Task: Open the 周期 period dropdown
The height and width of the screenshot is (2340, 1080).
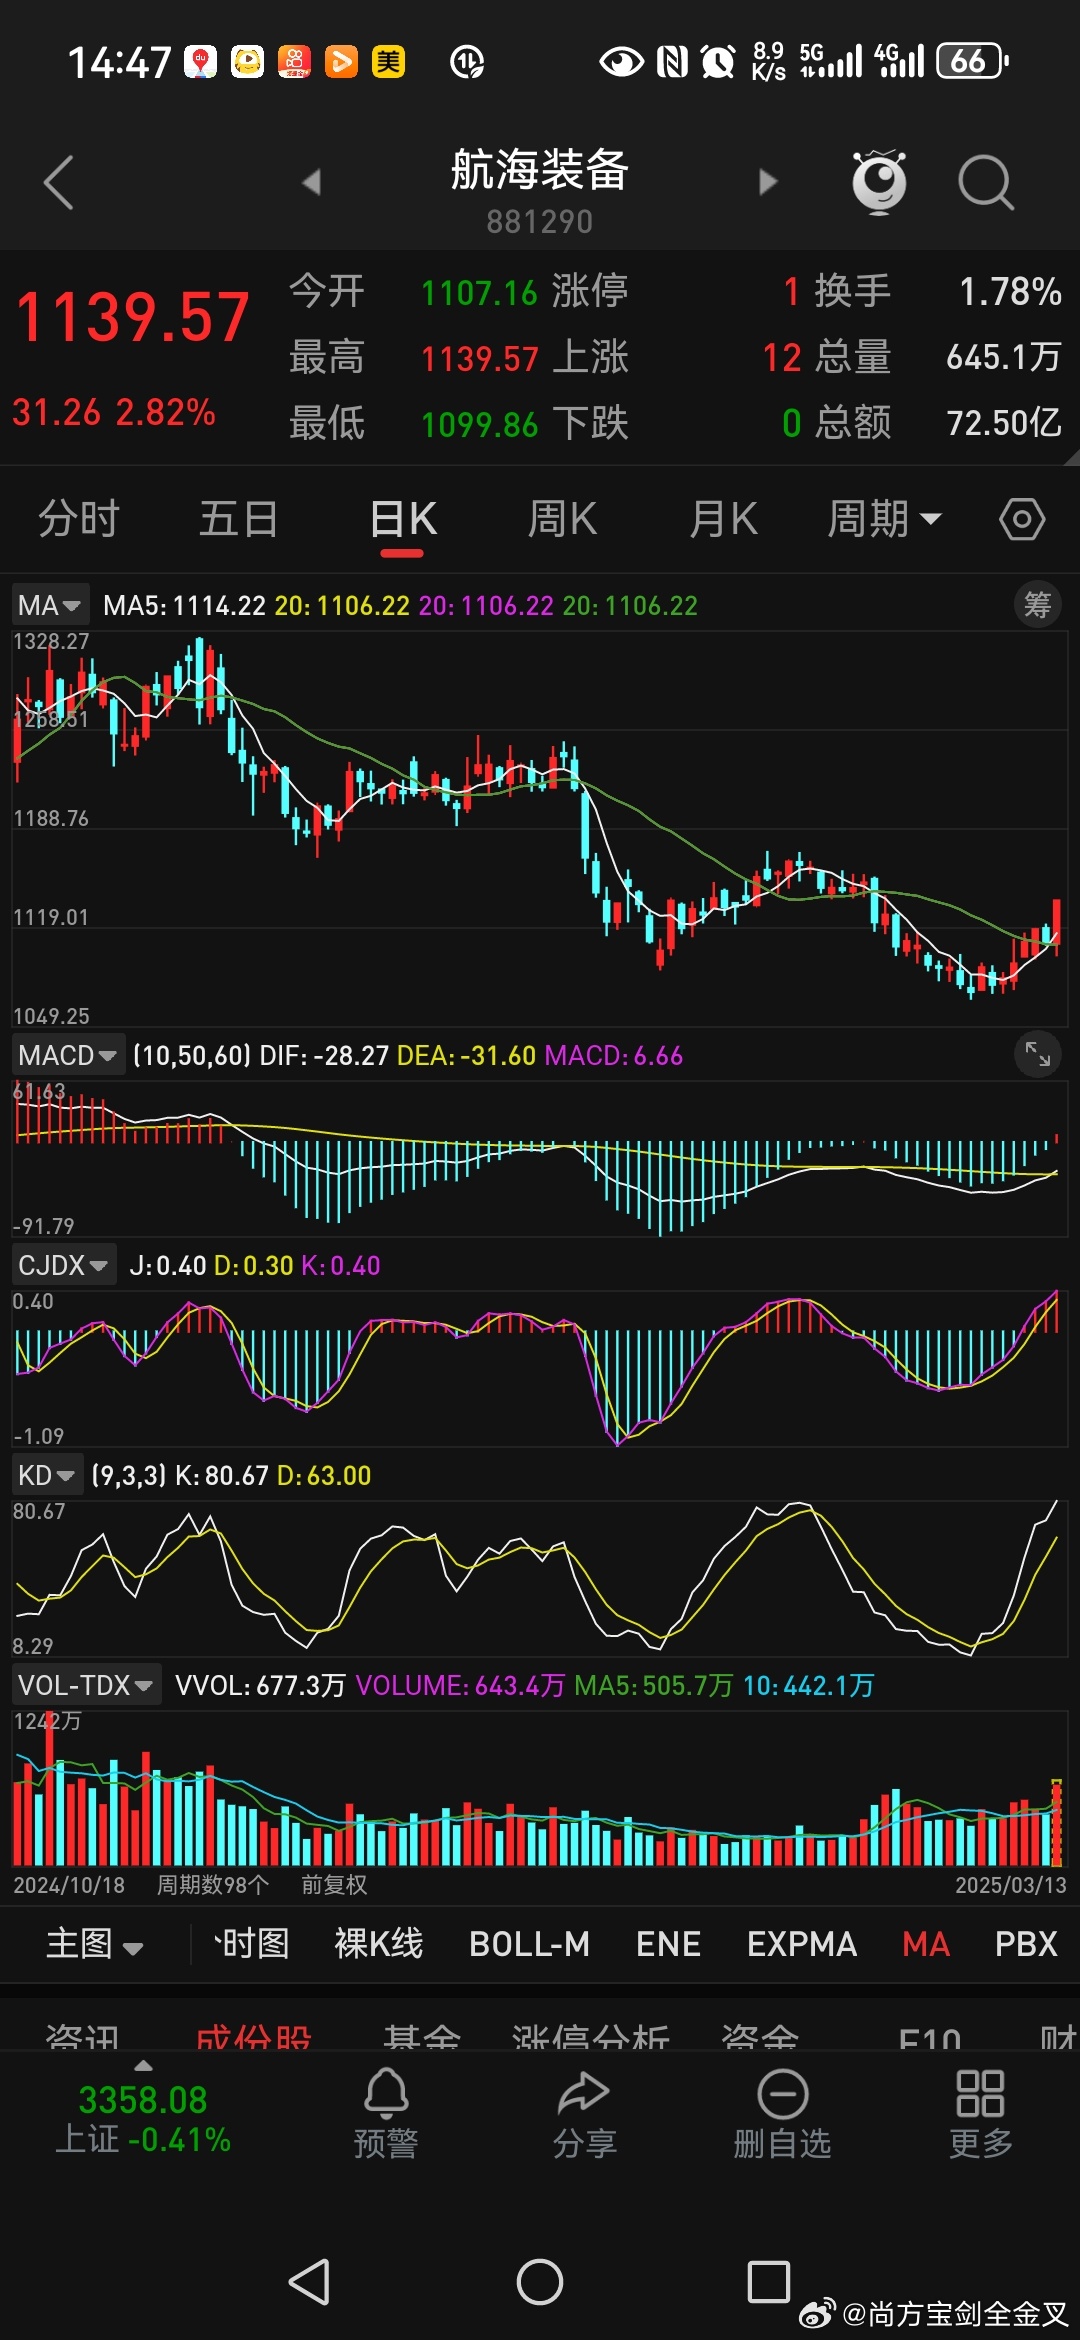Action: [x=884, y=520]
